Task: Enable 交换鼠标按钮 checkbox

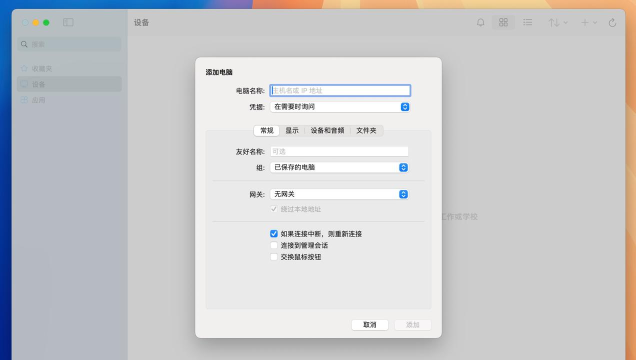Action: 274,257
